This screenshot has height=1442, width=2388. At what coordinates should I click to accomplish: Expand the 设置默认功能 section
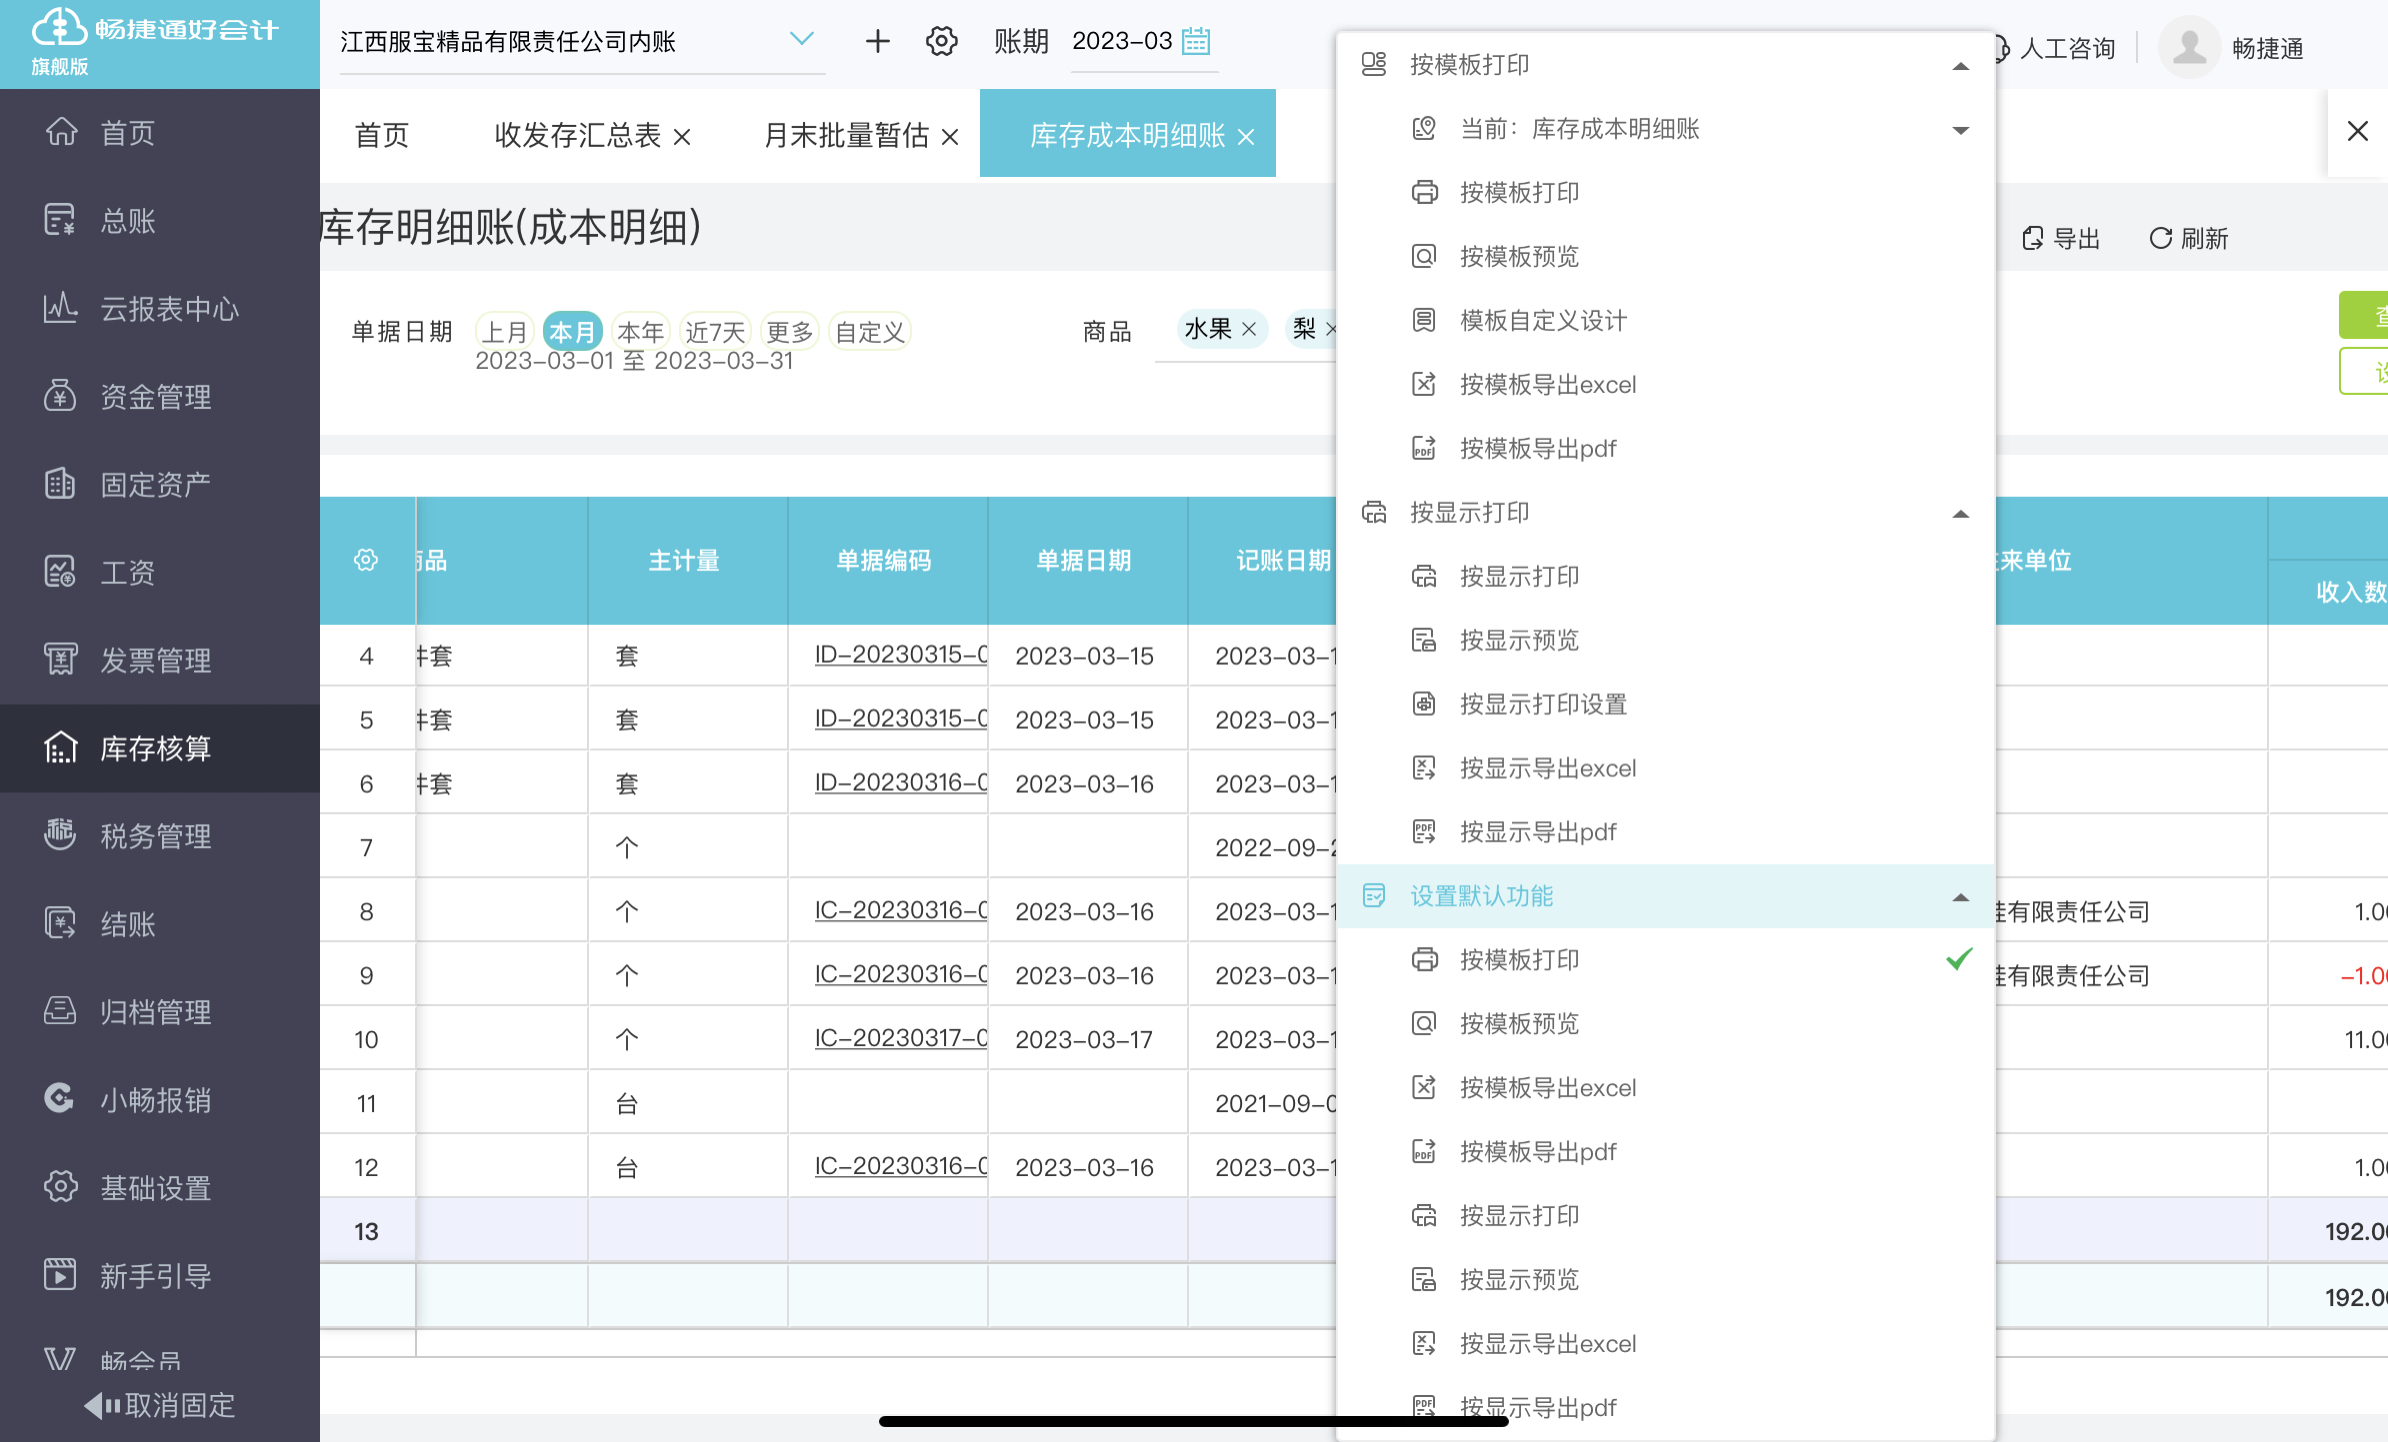pos(1962,896)
